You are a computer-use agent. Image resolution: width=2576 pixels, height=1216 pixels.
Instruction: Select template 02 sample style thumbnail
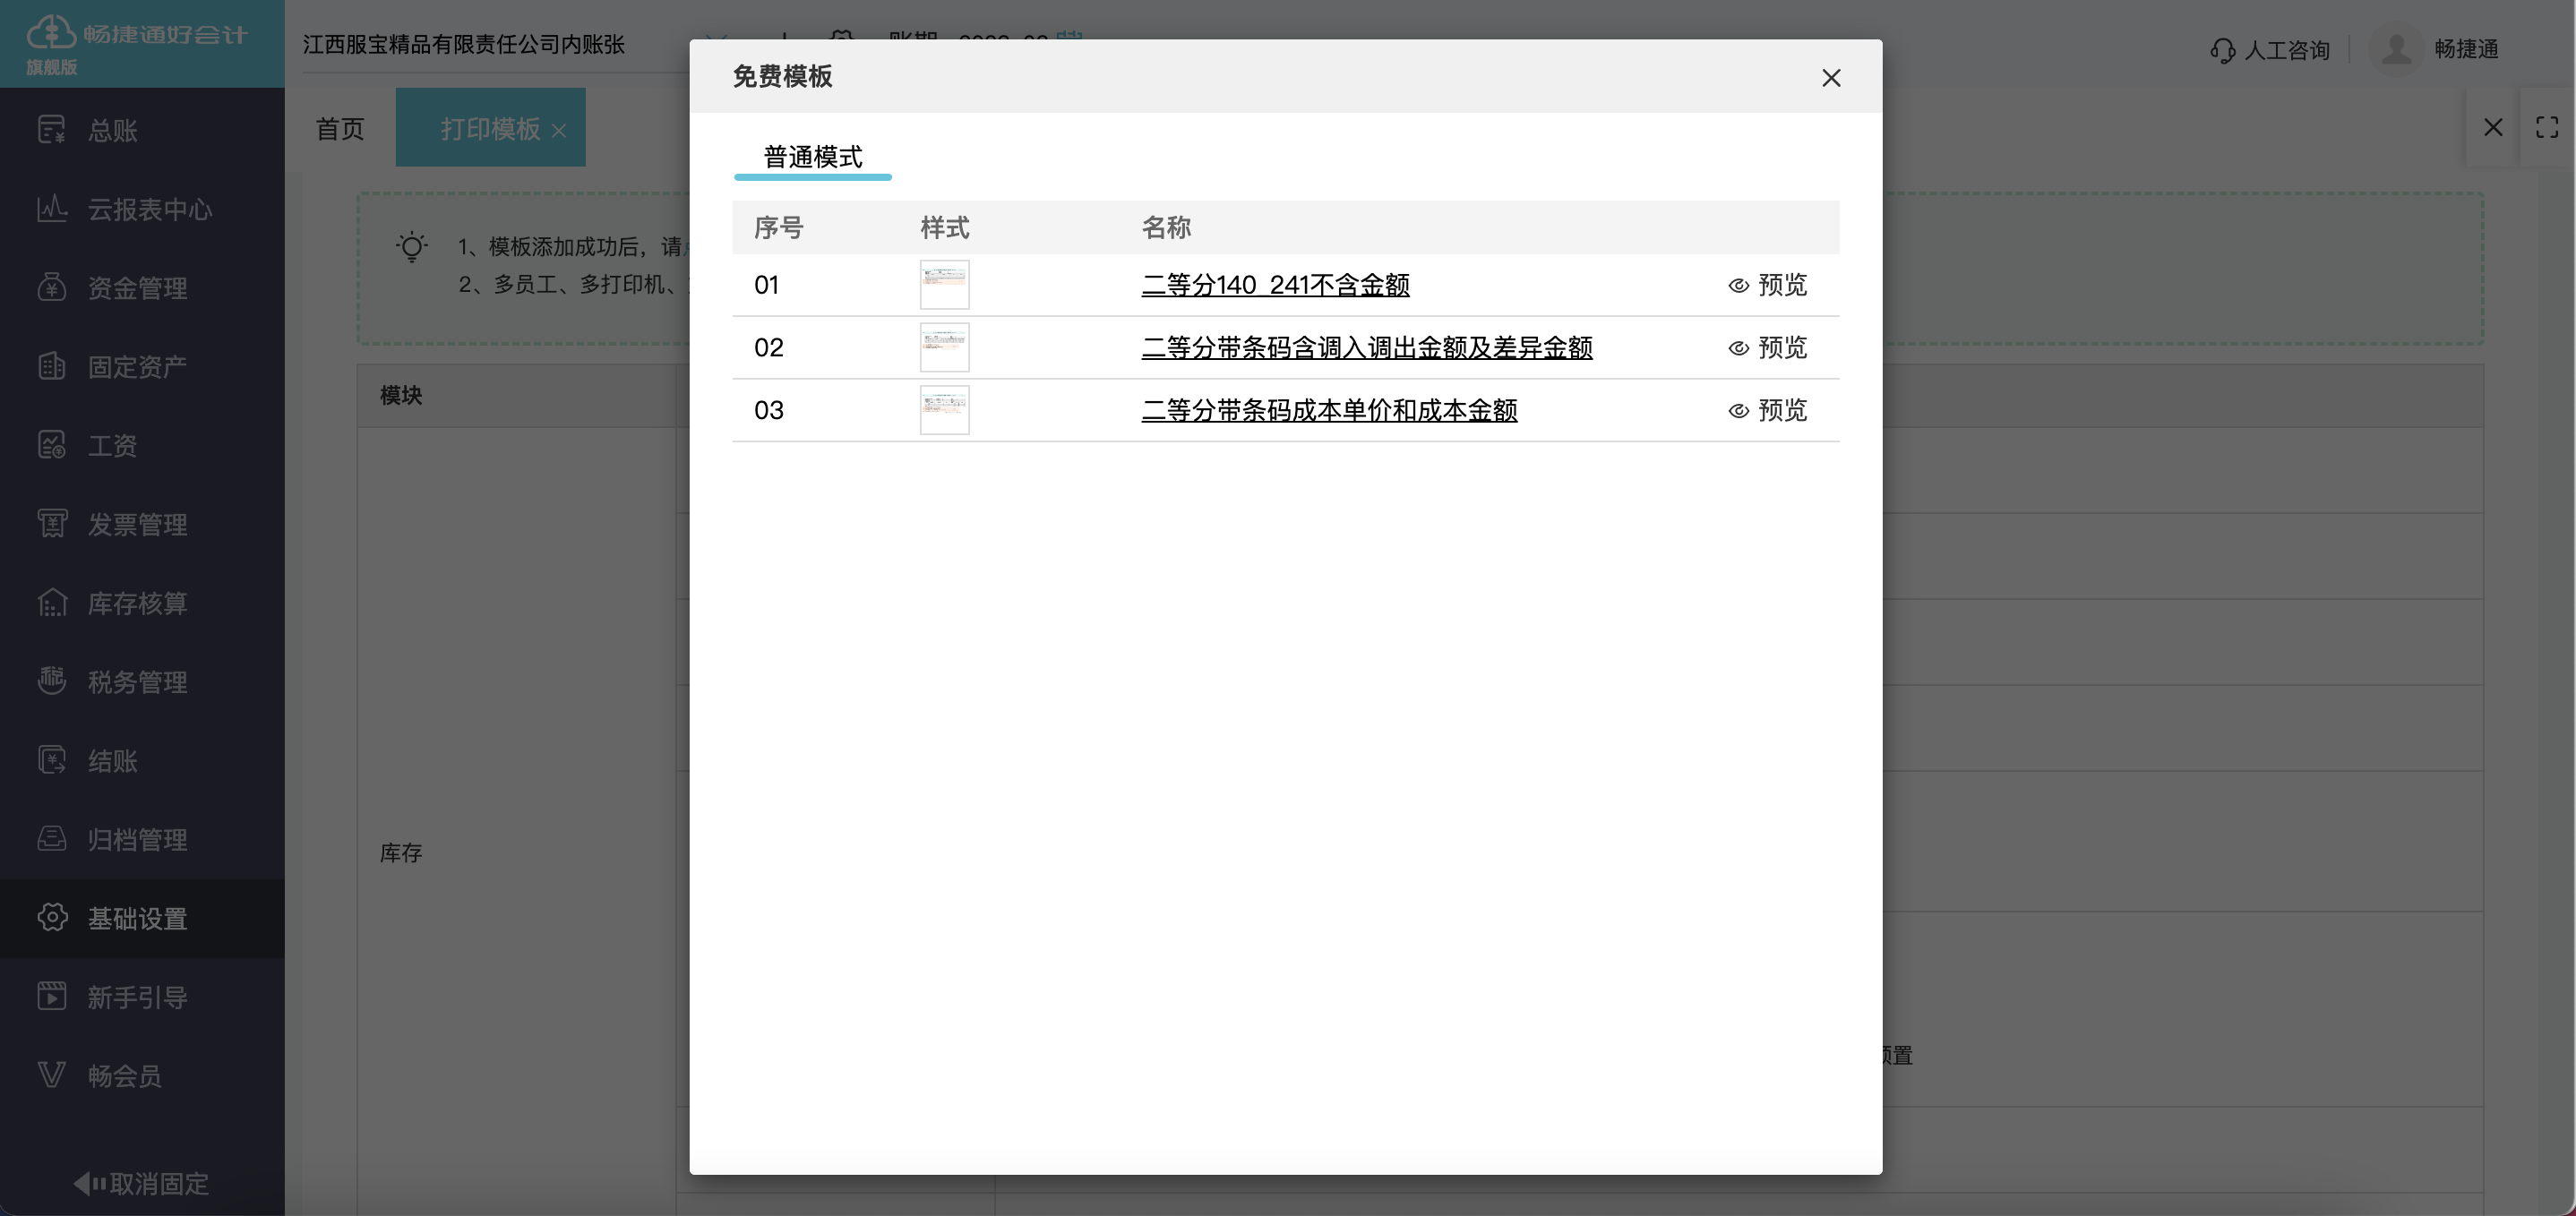coord(945,347)
